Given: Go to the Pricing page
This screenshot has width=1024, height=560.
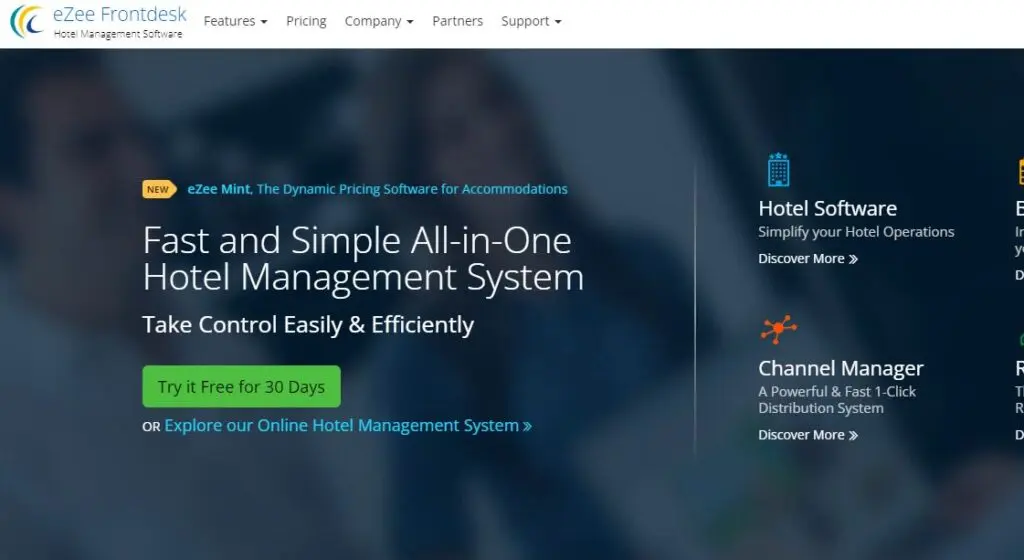Looking at the screenshot, I should pyautogui.click(x=306, y=21).
